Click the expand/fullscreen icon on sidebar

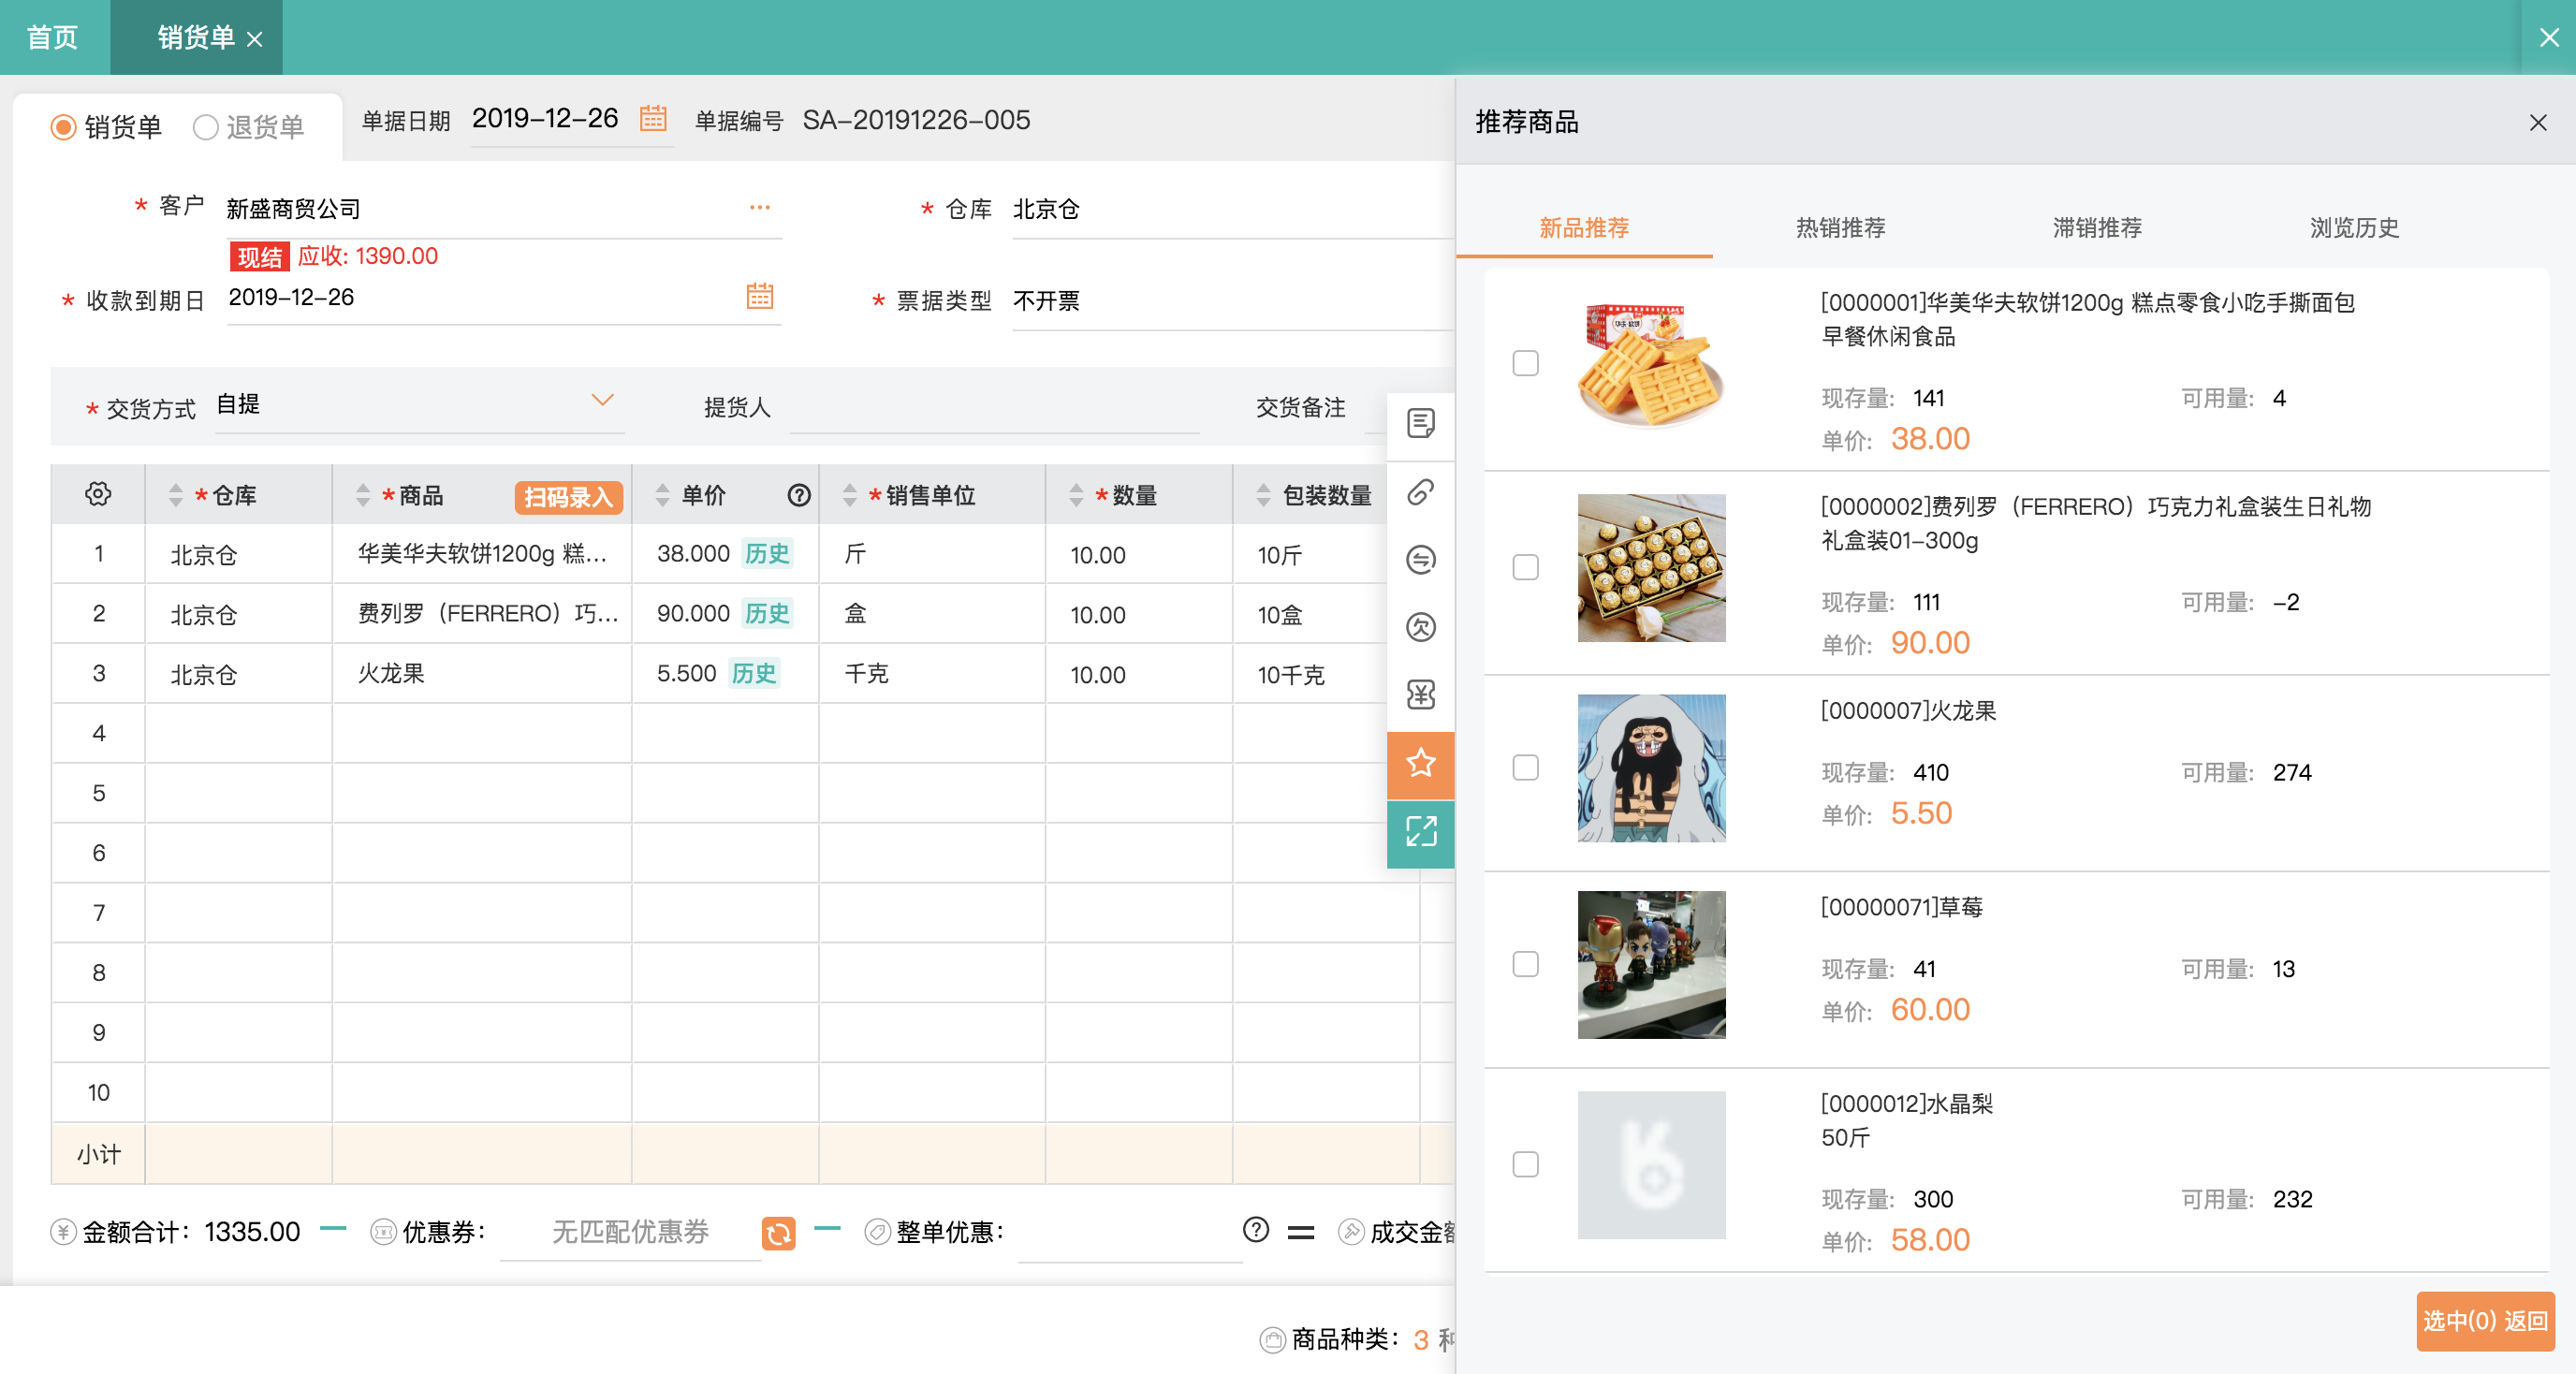click(1425, 834)
